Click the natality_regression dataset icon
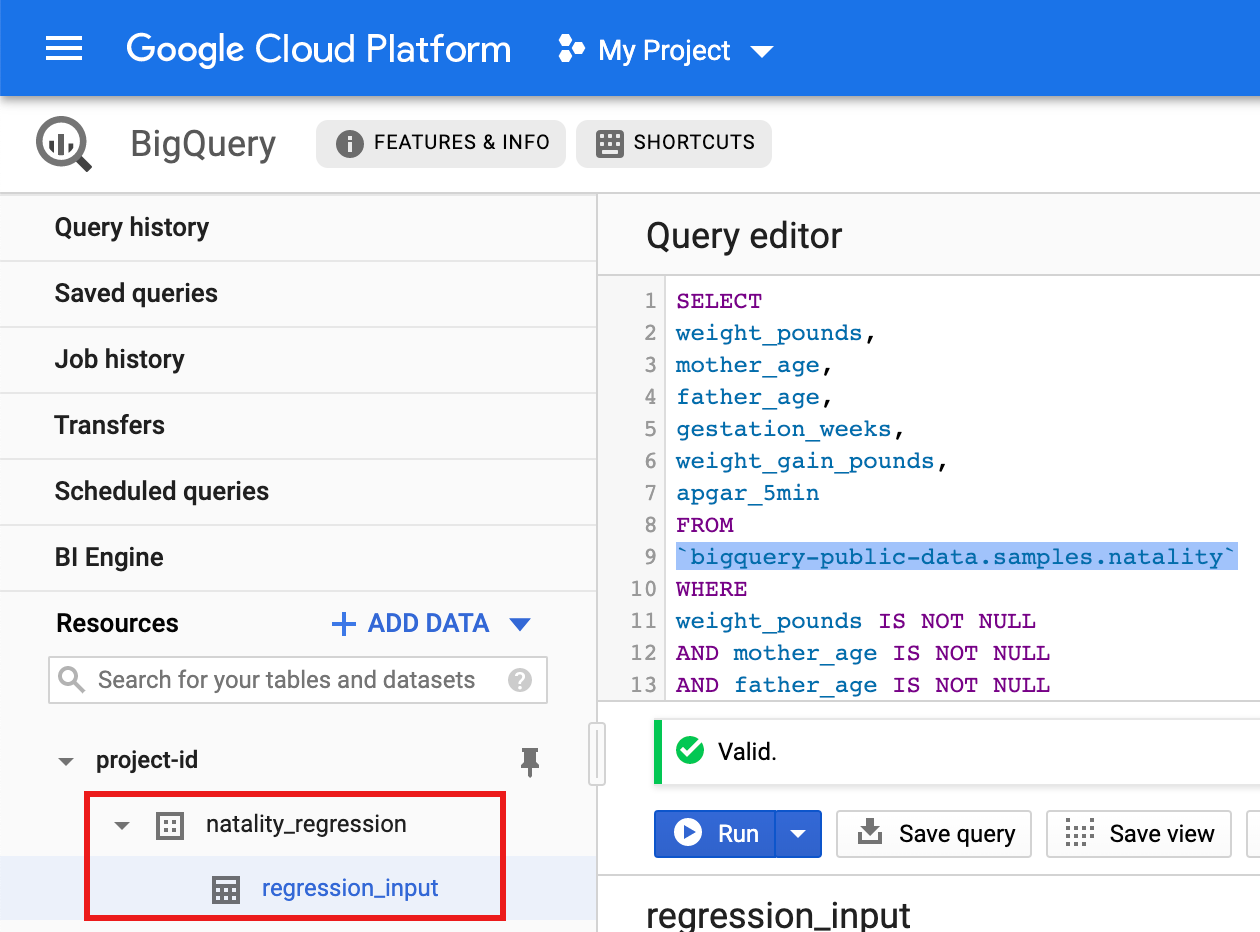The image size is (1260, 932). (x=170, y=825)
